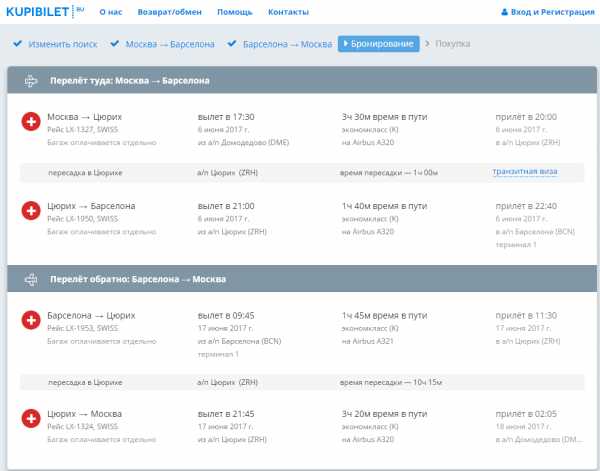Open the Возврат/обмен page
The width and height of the screenshot is (600, 471).
point(167,12)
